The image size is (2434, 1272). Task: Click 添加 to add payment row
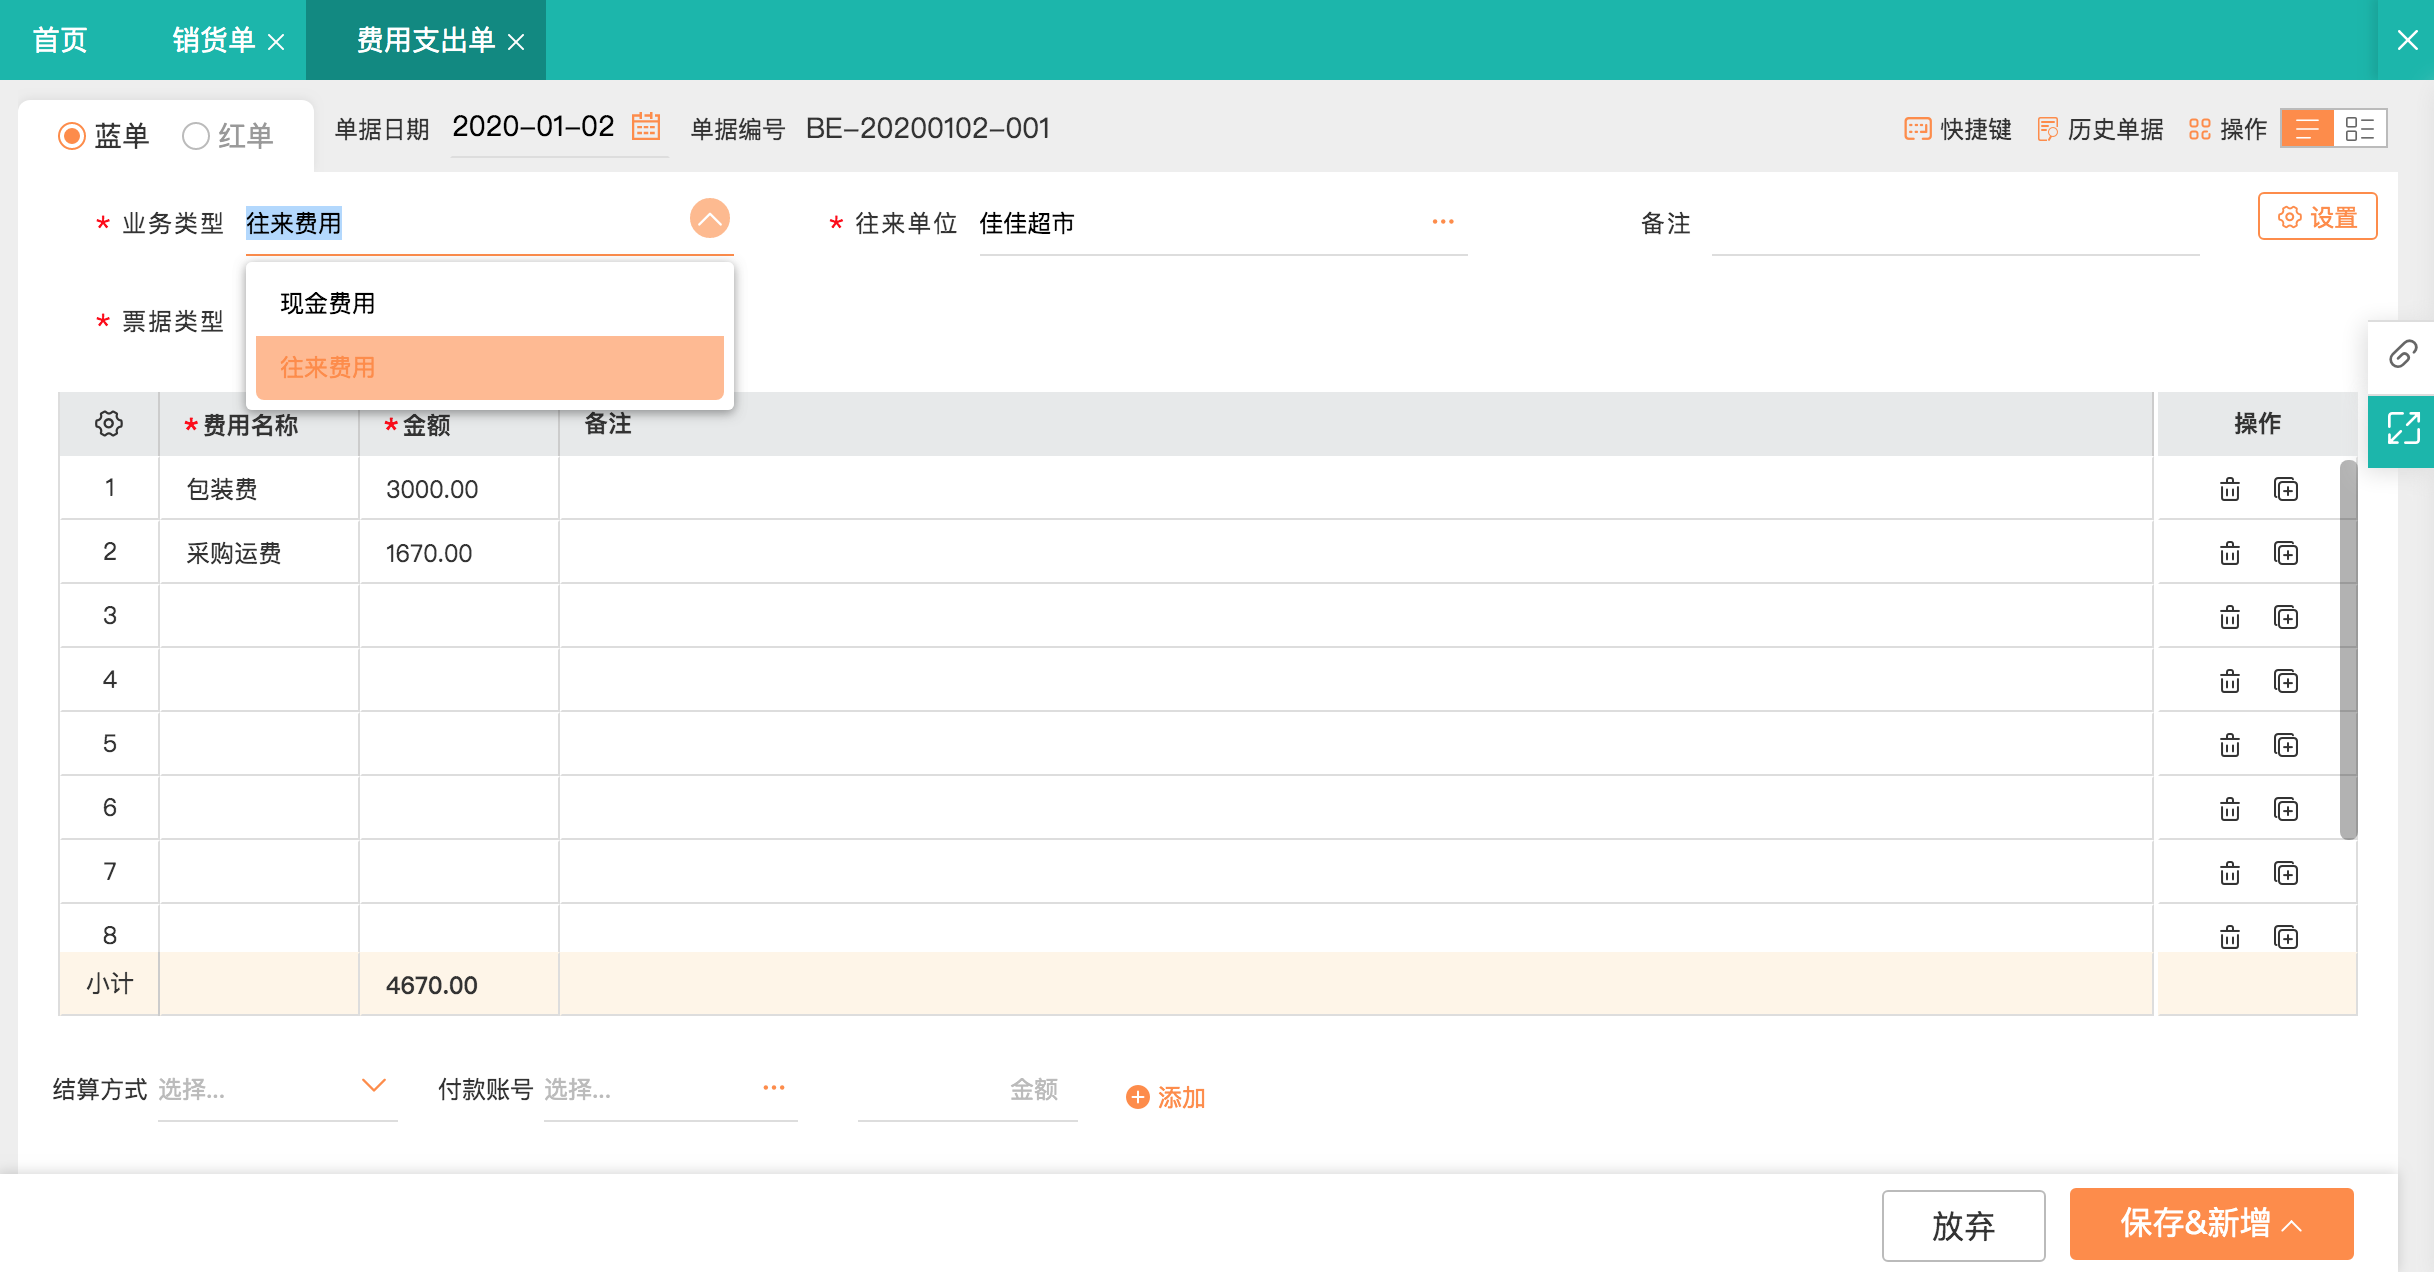click(1165, 1096)
